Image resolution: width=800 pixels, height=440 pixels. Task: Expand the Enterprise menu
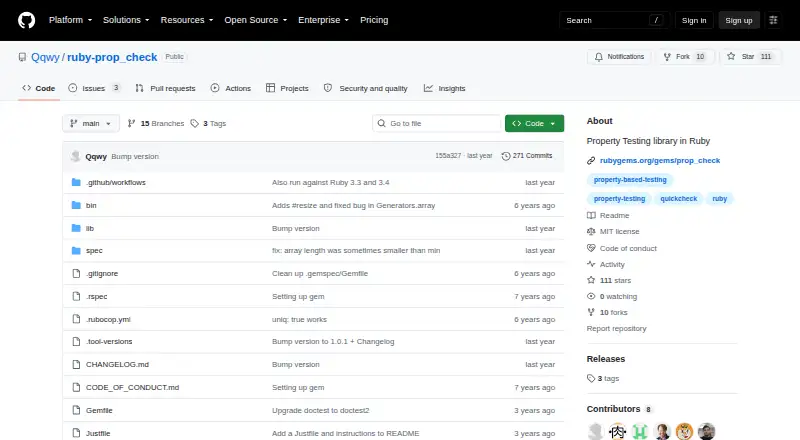[x=323, y=20]
